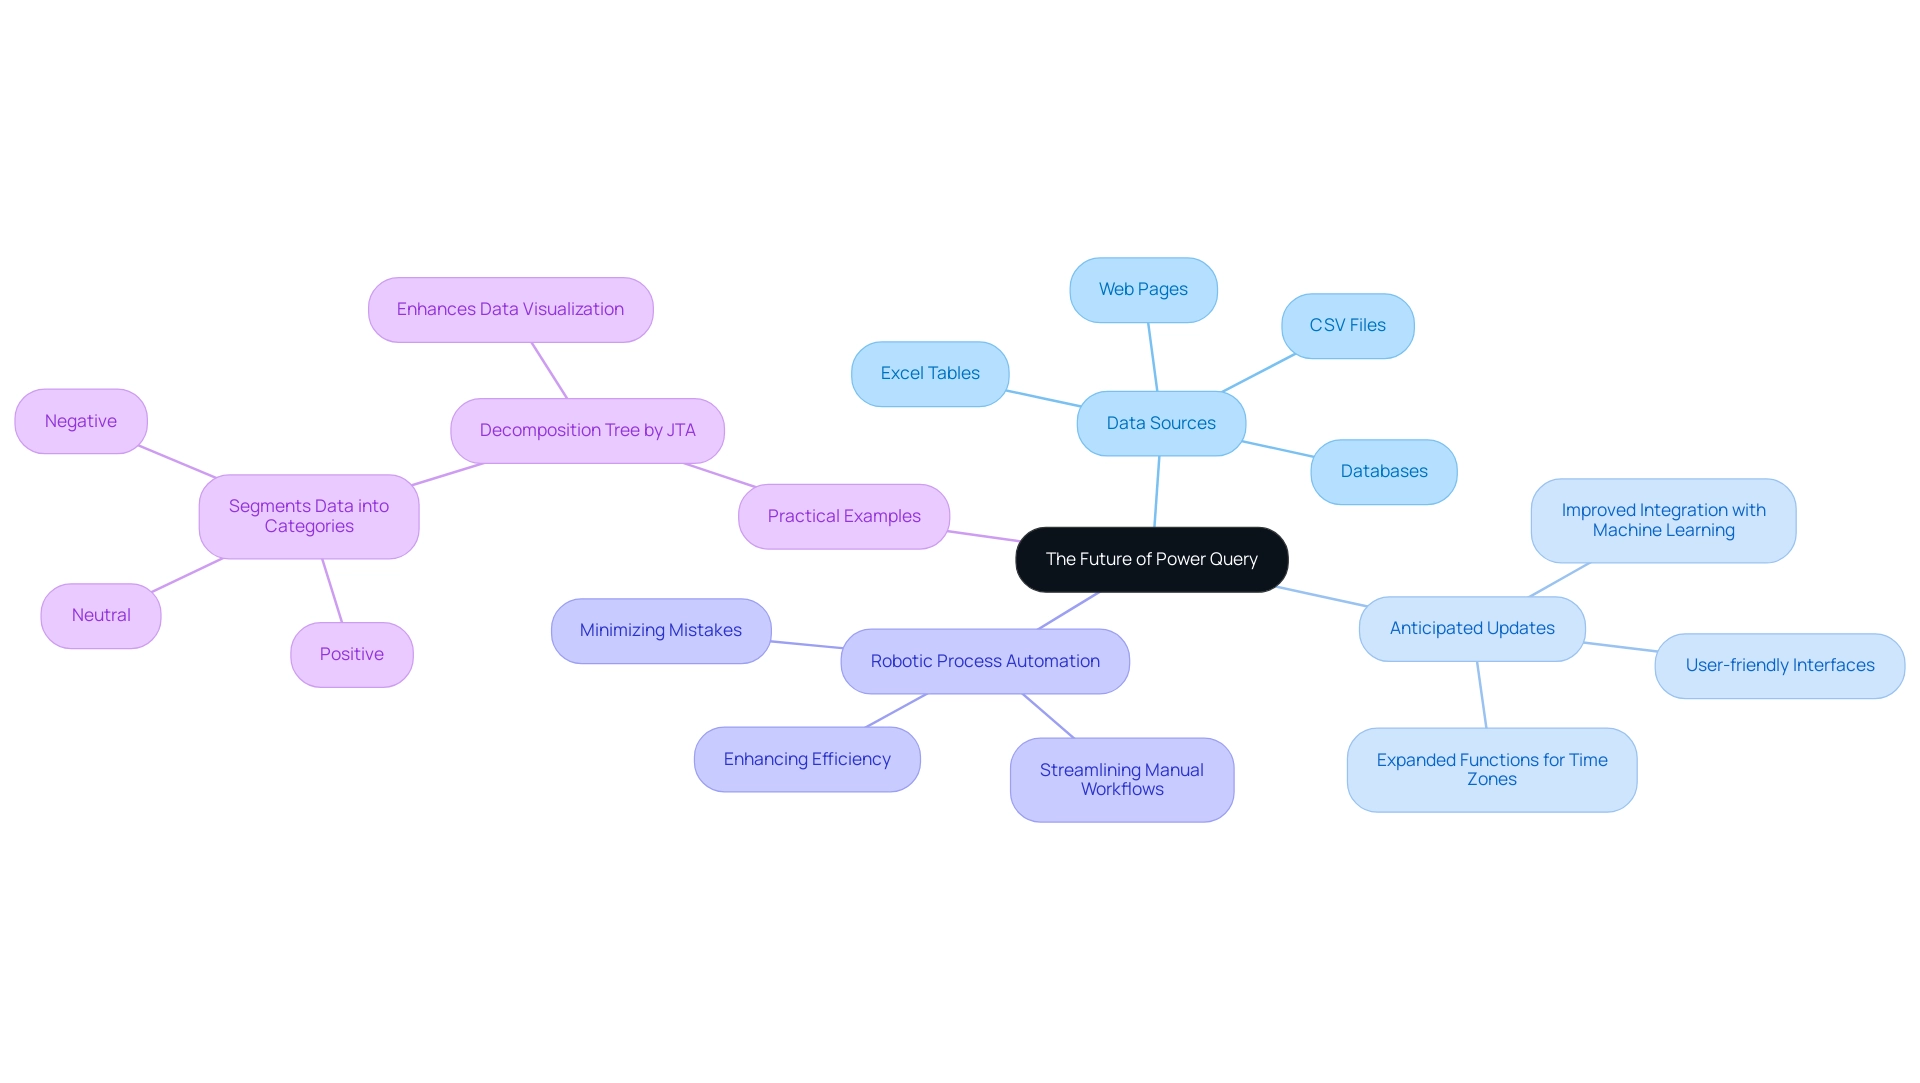
Task: Click the central 'The Future of Power Query' node
Action: [1151, 558]
